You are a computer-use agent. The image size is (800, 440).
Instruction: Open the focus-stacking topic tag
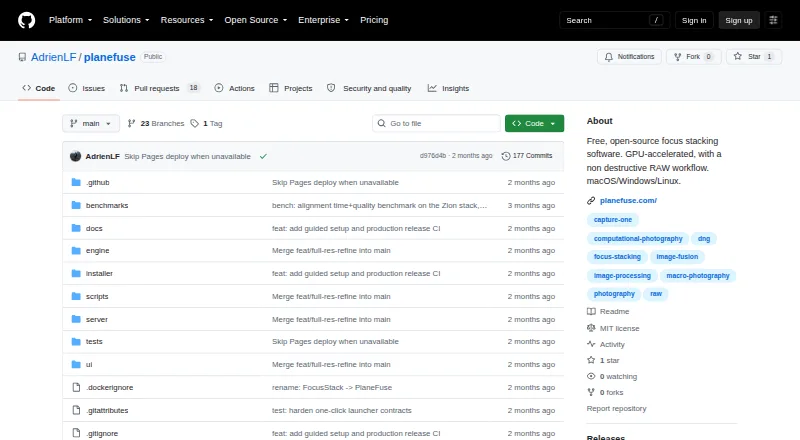coord(617,257)
